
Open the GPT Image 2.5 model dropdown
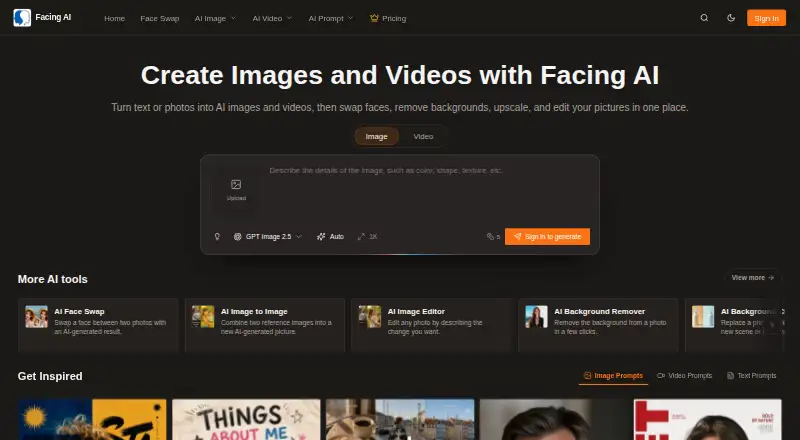tap(268, 237)
